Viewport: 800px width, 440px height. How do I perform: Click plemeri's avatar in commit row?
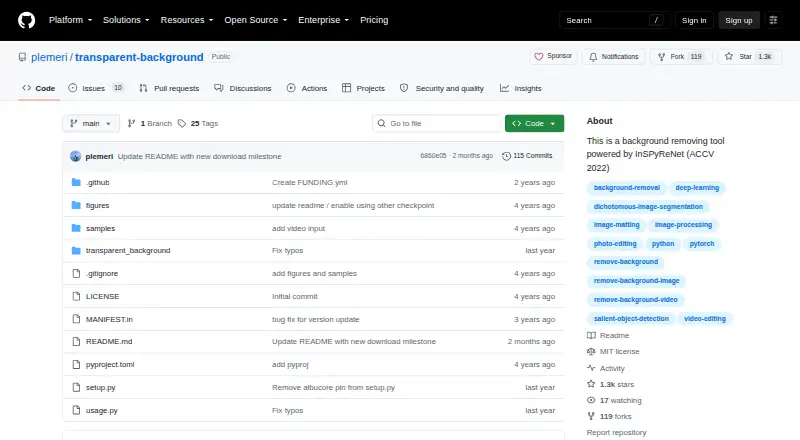(x=76, y=156)
